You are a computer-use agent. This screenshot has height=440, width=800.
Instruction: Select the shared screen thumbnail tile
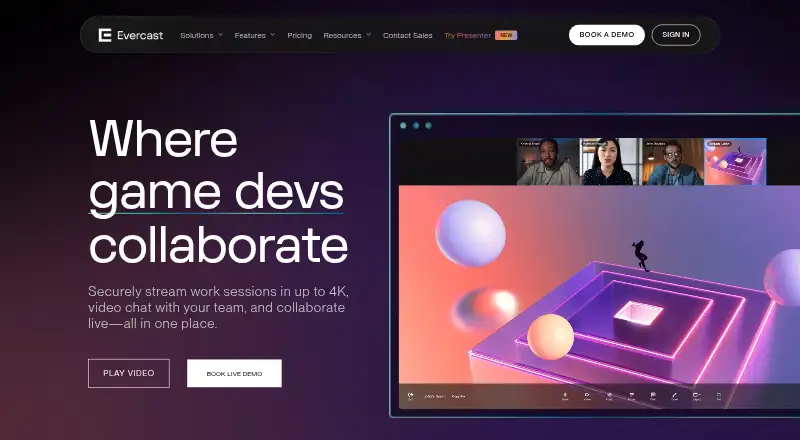pos(735,161)
